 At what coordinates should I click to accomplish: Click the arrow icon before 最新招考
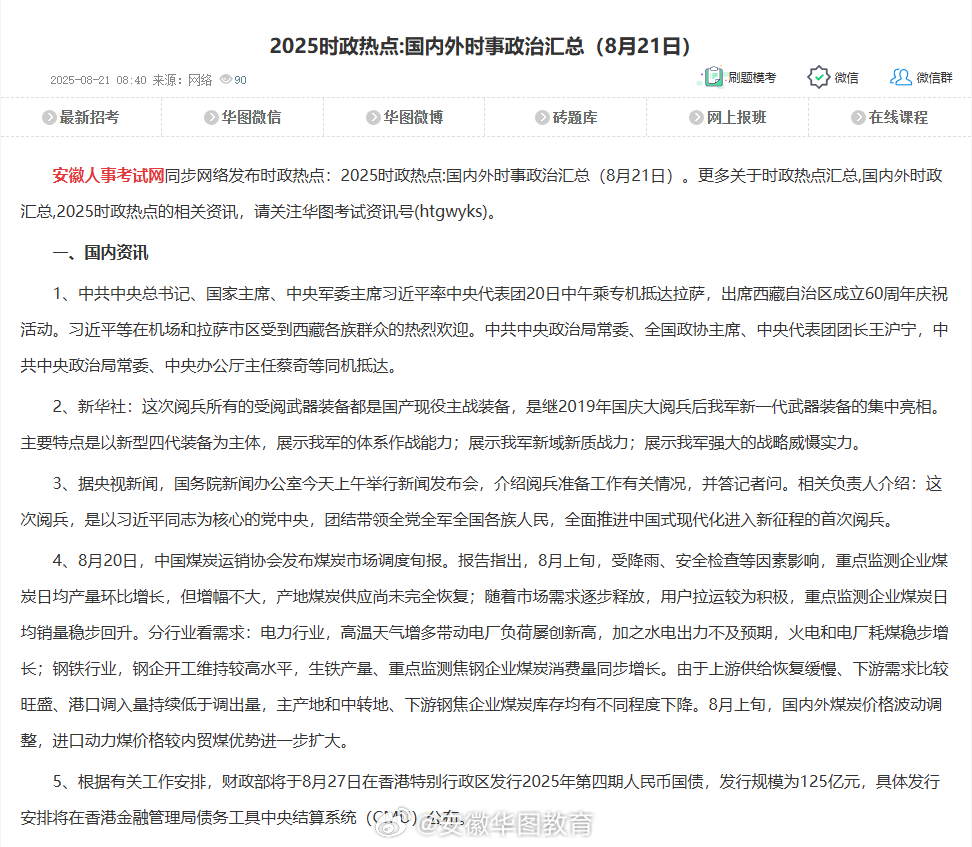click(47, 116)
